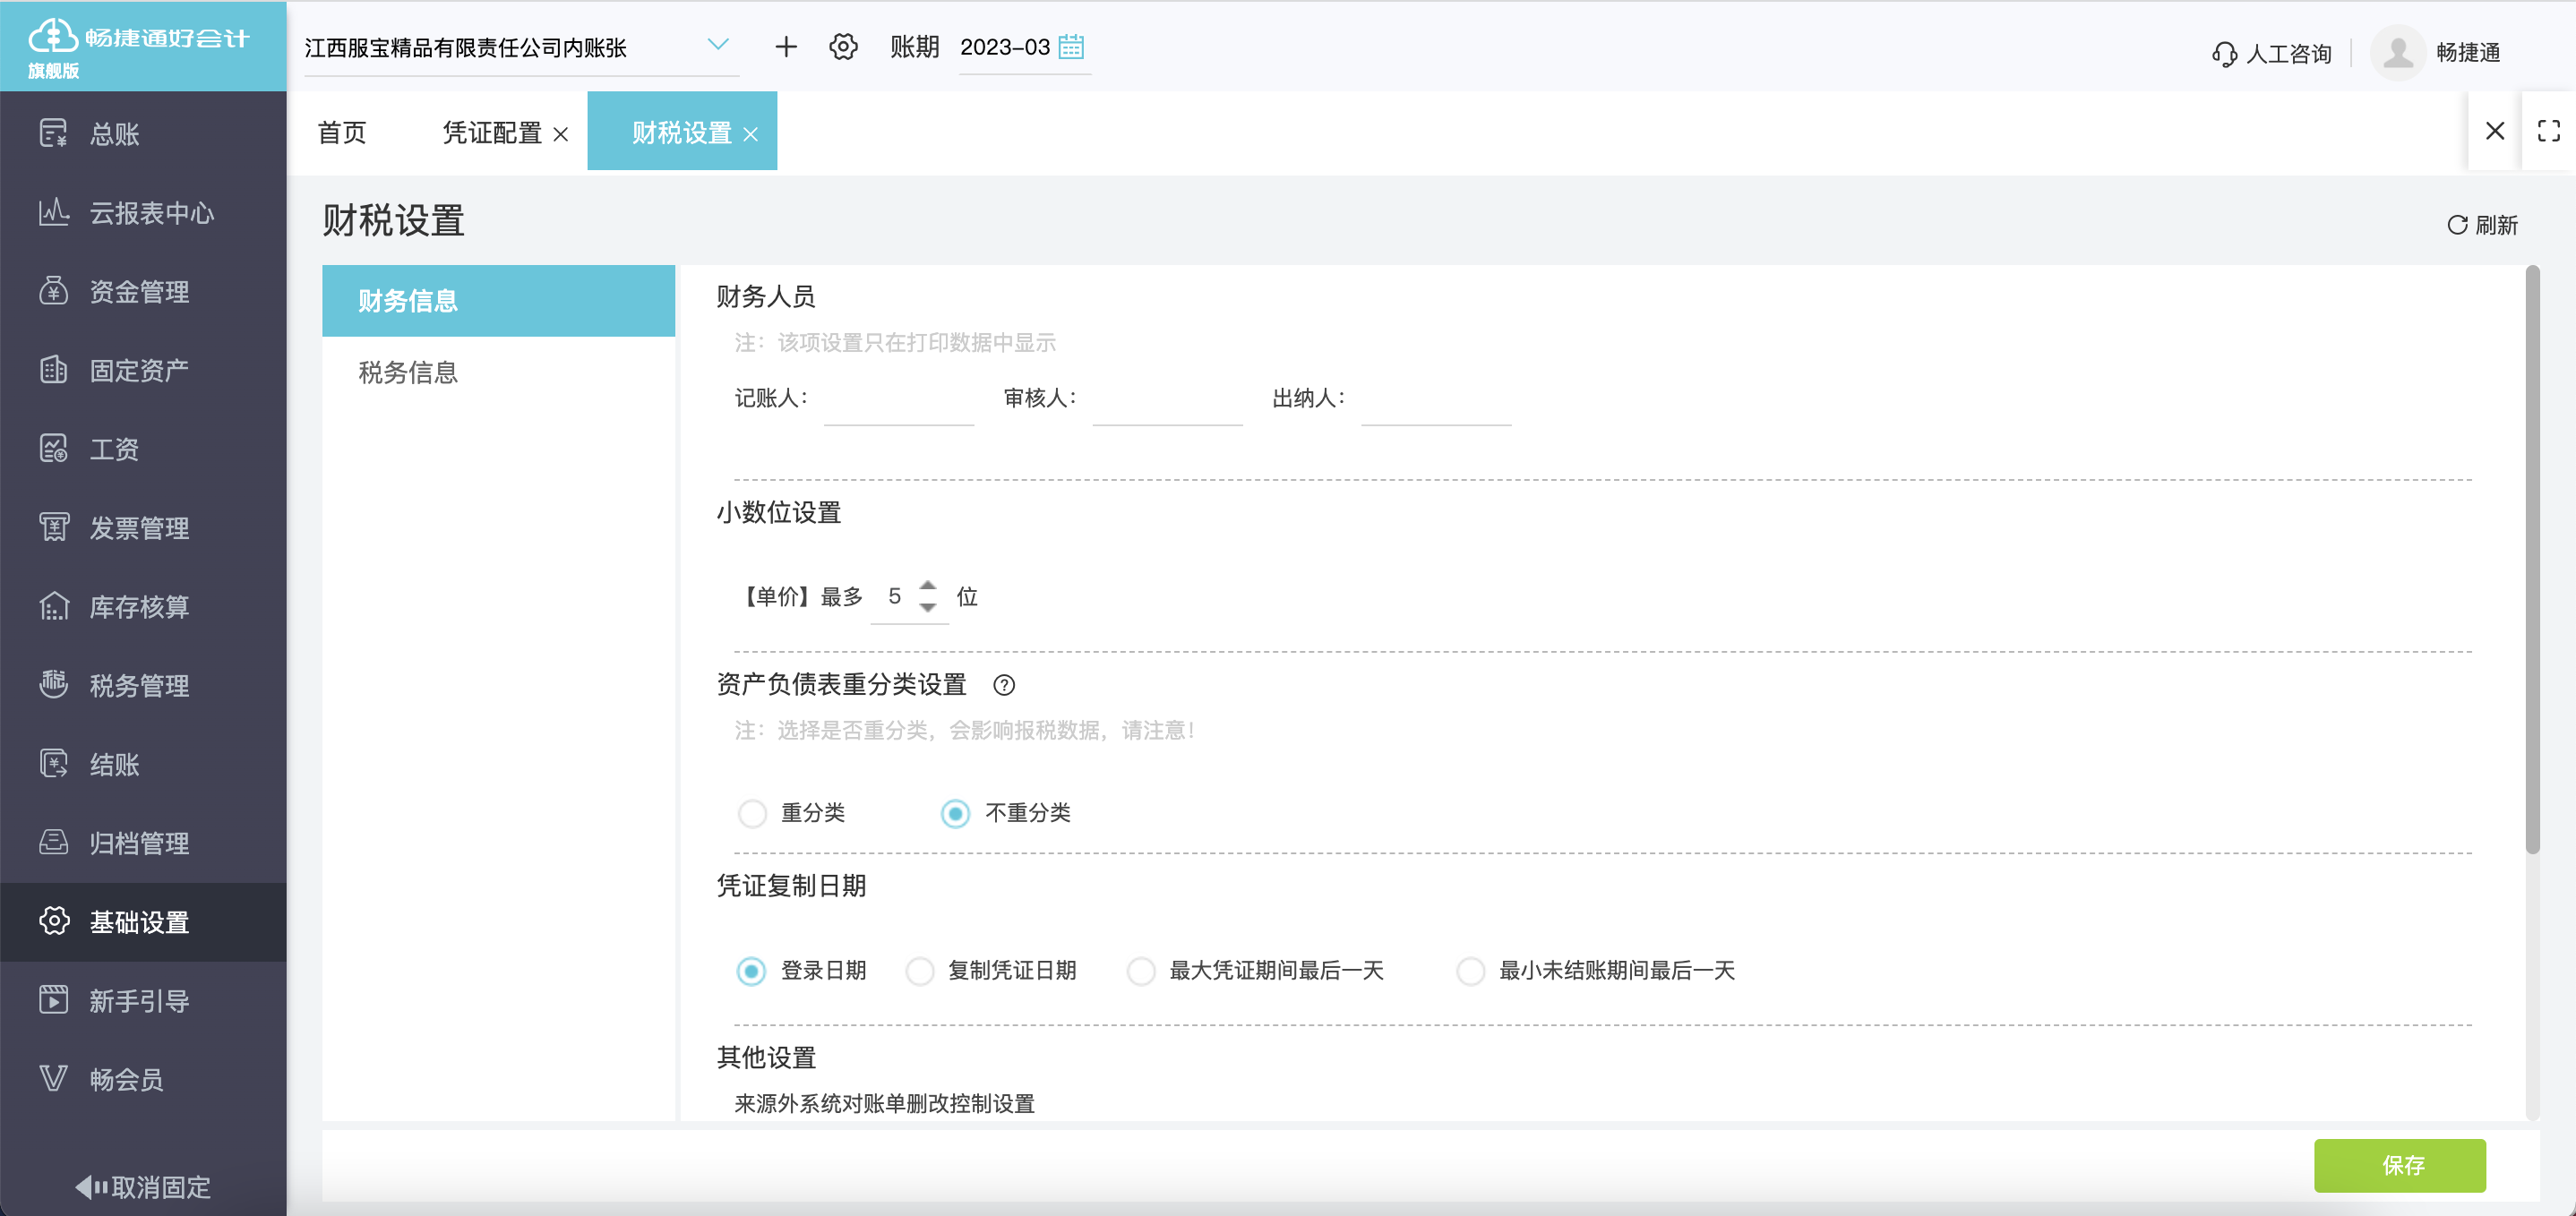Click 记账人 input field

(x=898, y=399)
